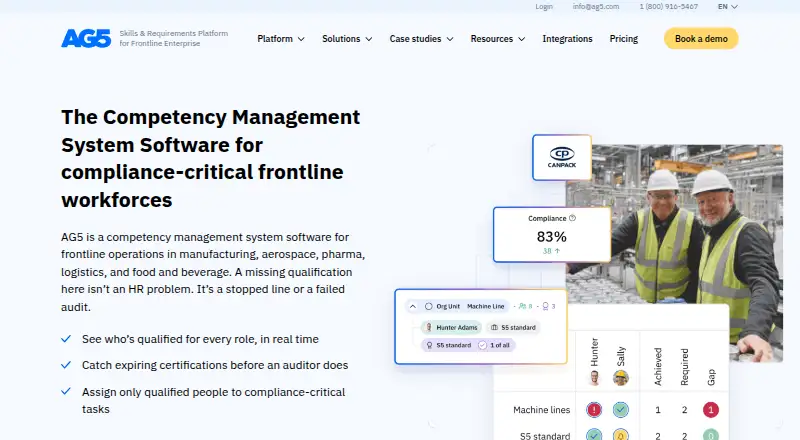
Task: Open the EN language selector
Action: coord(728,7)
